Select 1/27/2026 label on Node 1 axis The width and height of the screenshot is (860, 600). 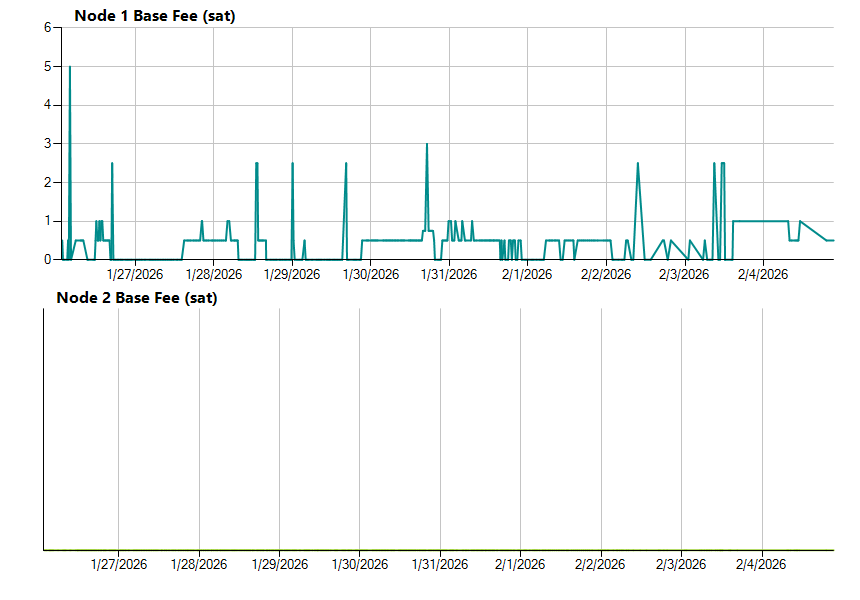135,274
